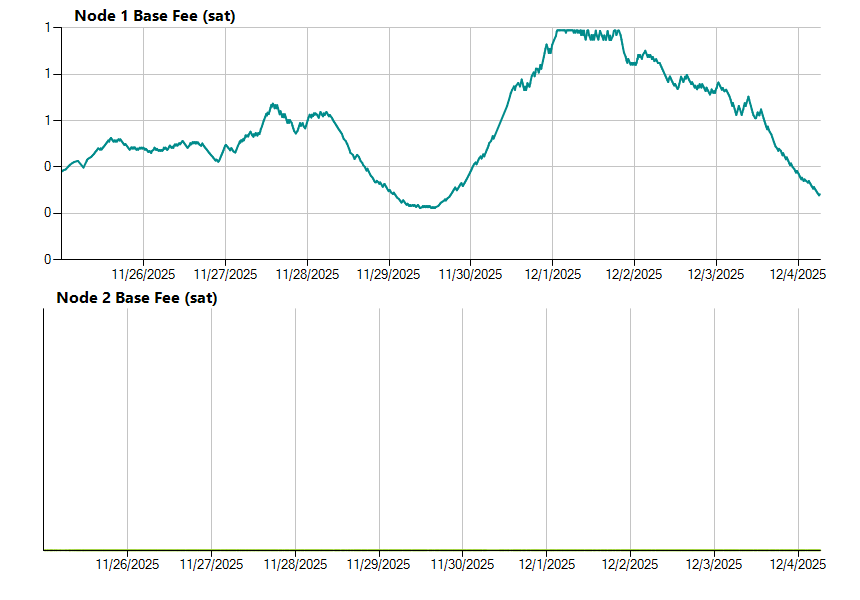This screenshot has width=860, height=600.
Task: Click the lowest trough of Node 1 line
Action: pyautogui.click(x=430, y=208)
